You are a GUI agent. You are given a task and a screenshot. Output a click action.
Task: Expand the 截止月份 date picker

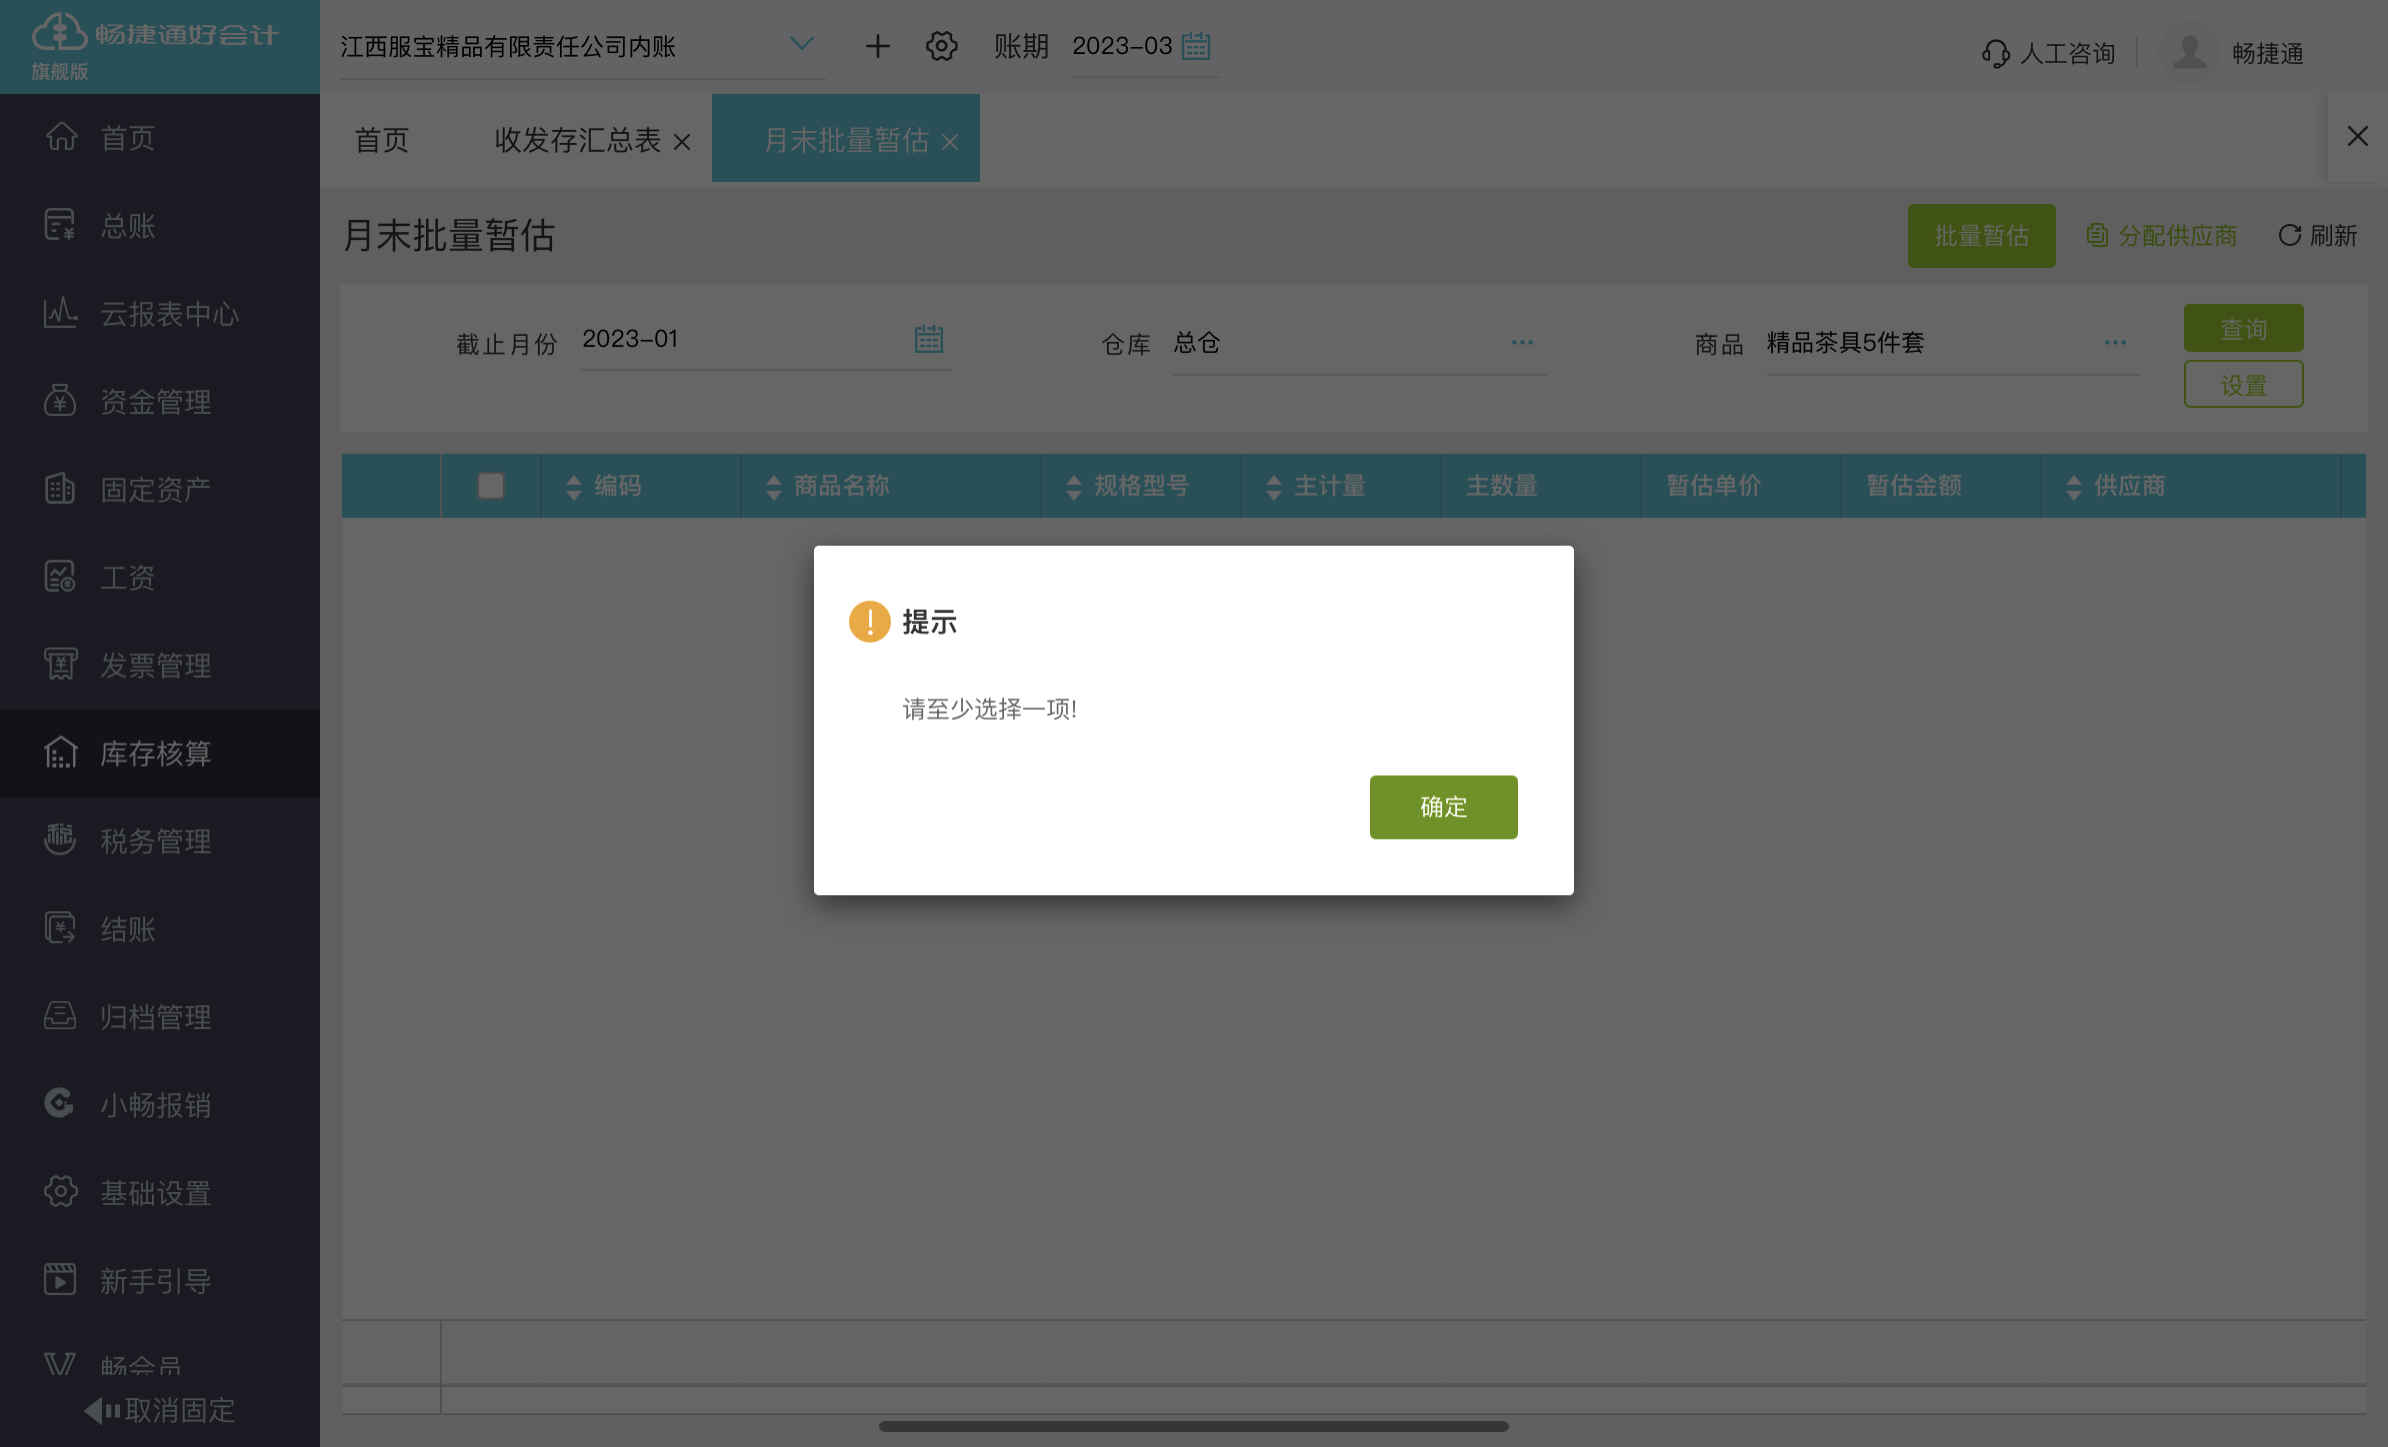point(933,338)
